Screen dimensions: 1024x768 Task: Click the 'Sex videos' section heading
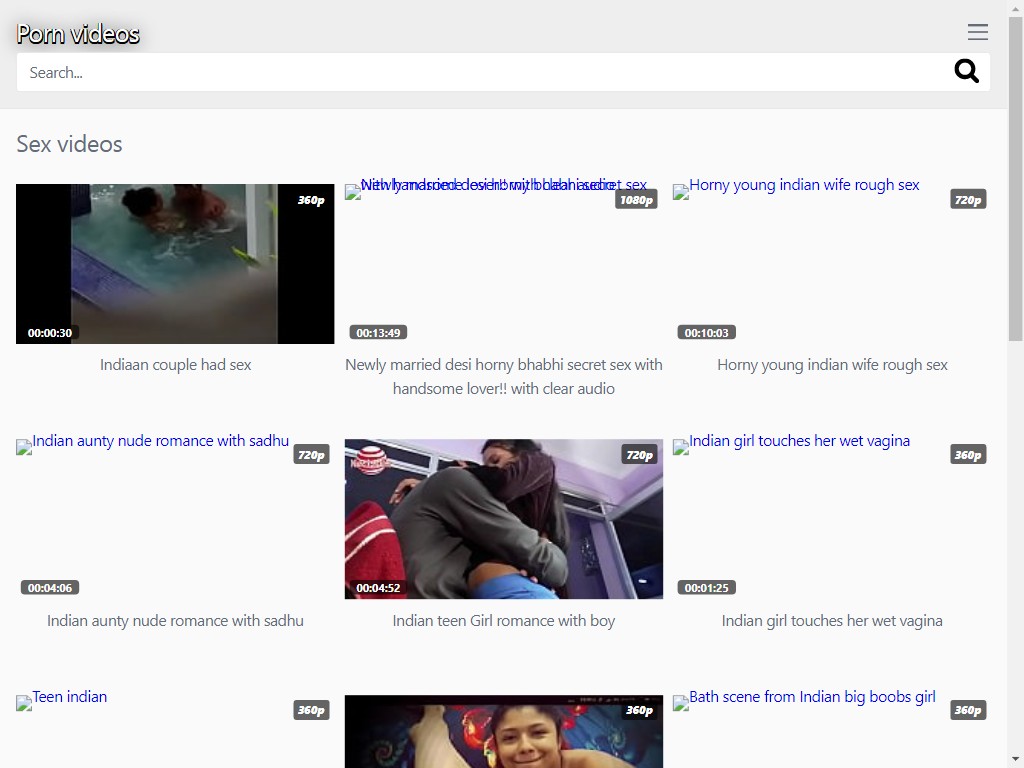pos(69,144)
